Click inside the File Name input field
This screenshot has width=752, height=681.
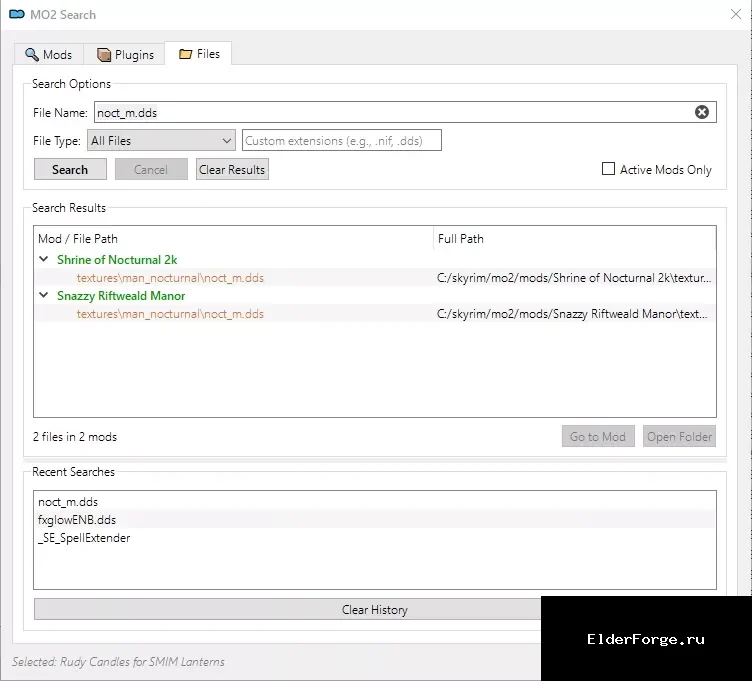[x=390, y=112]
